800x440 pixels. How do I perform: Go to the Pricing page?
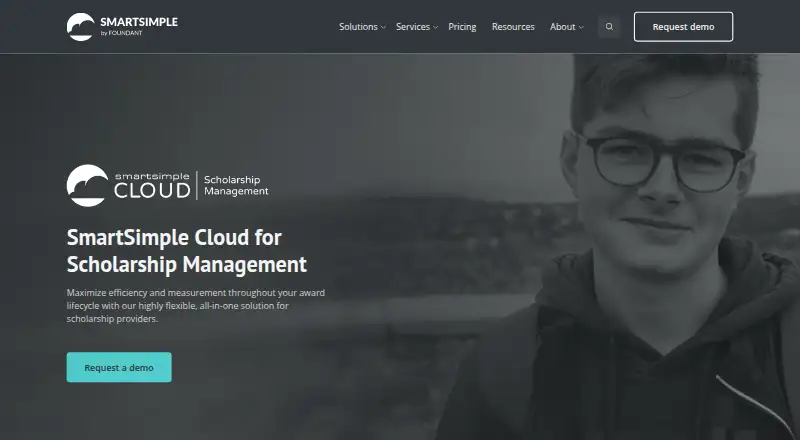point(462,27)
